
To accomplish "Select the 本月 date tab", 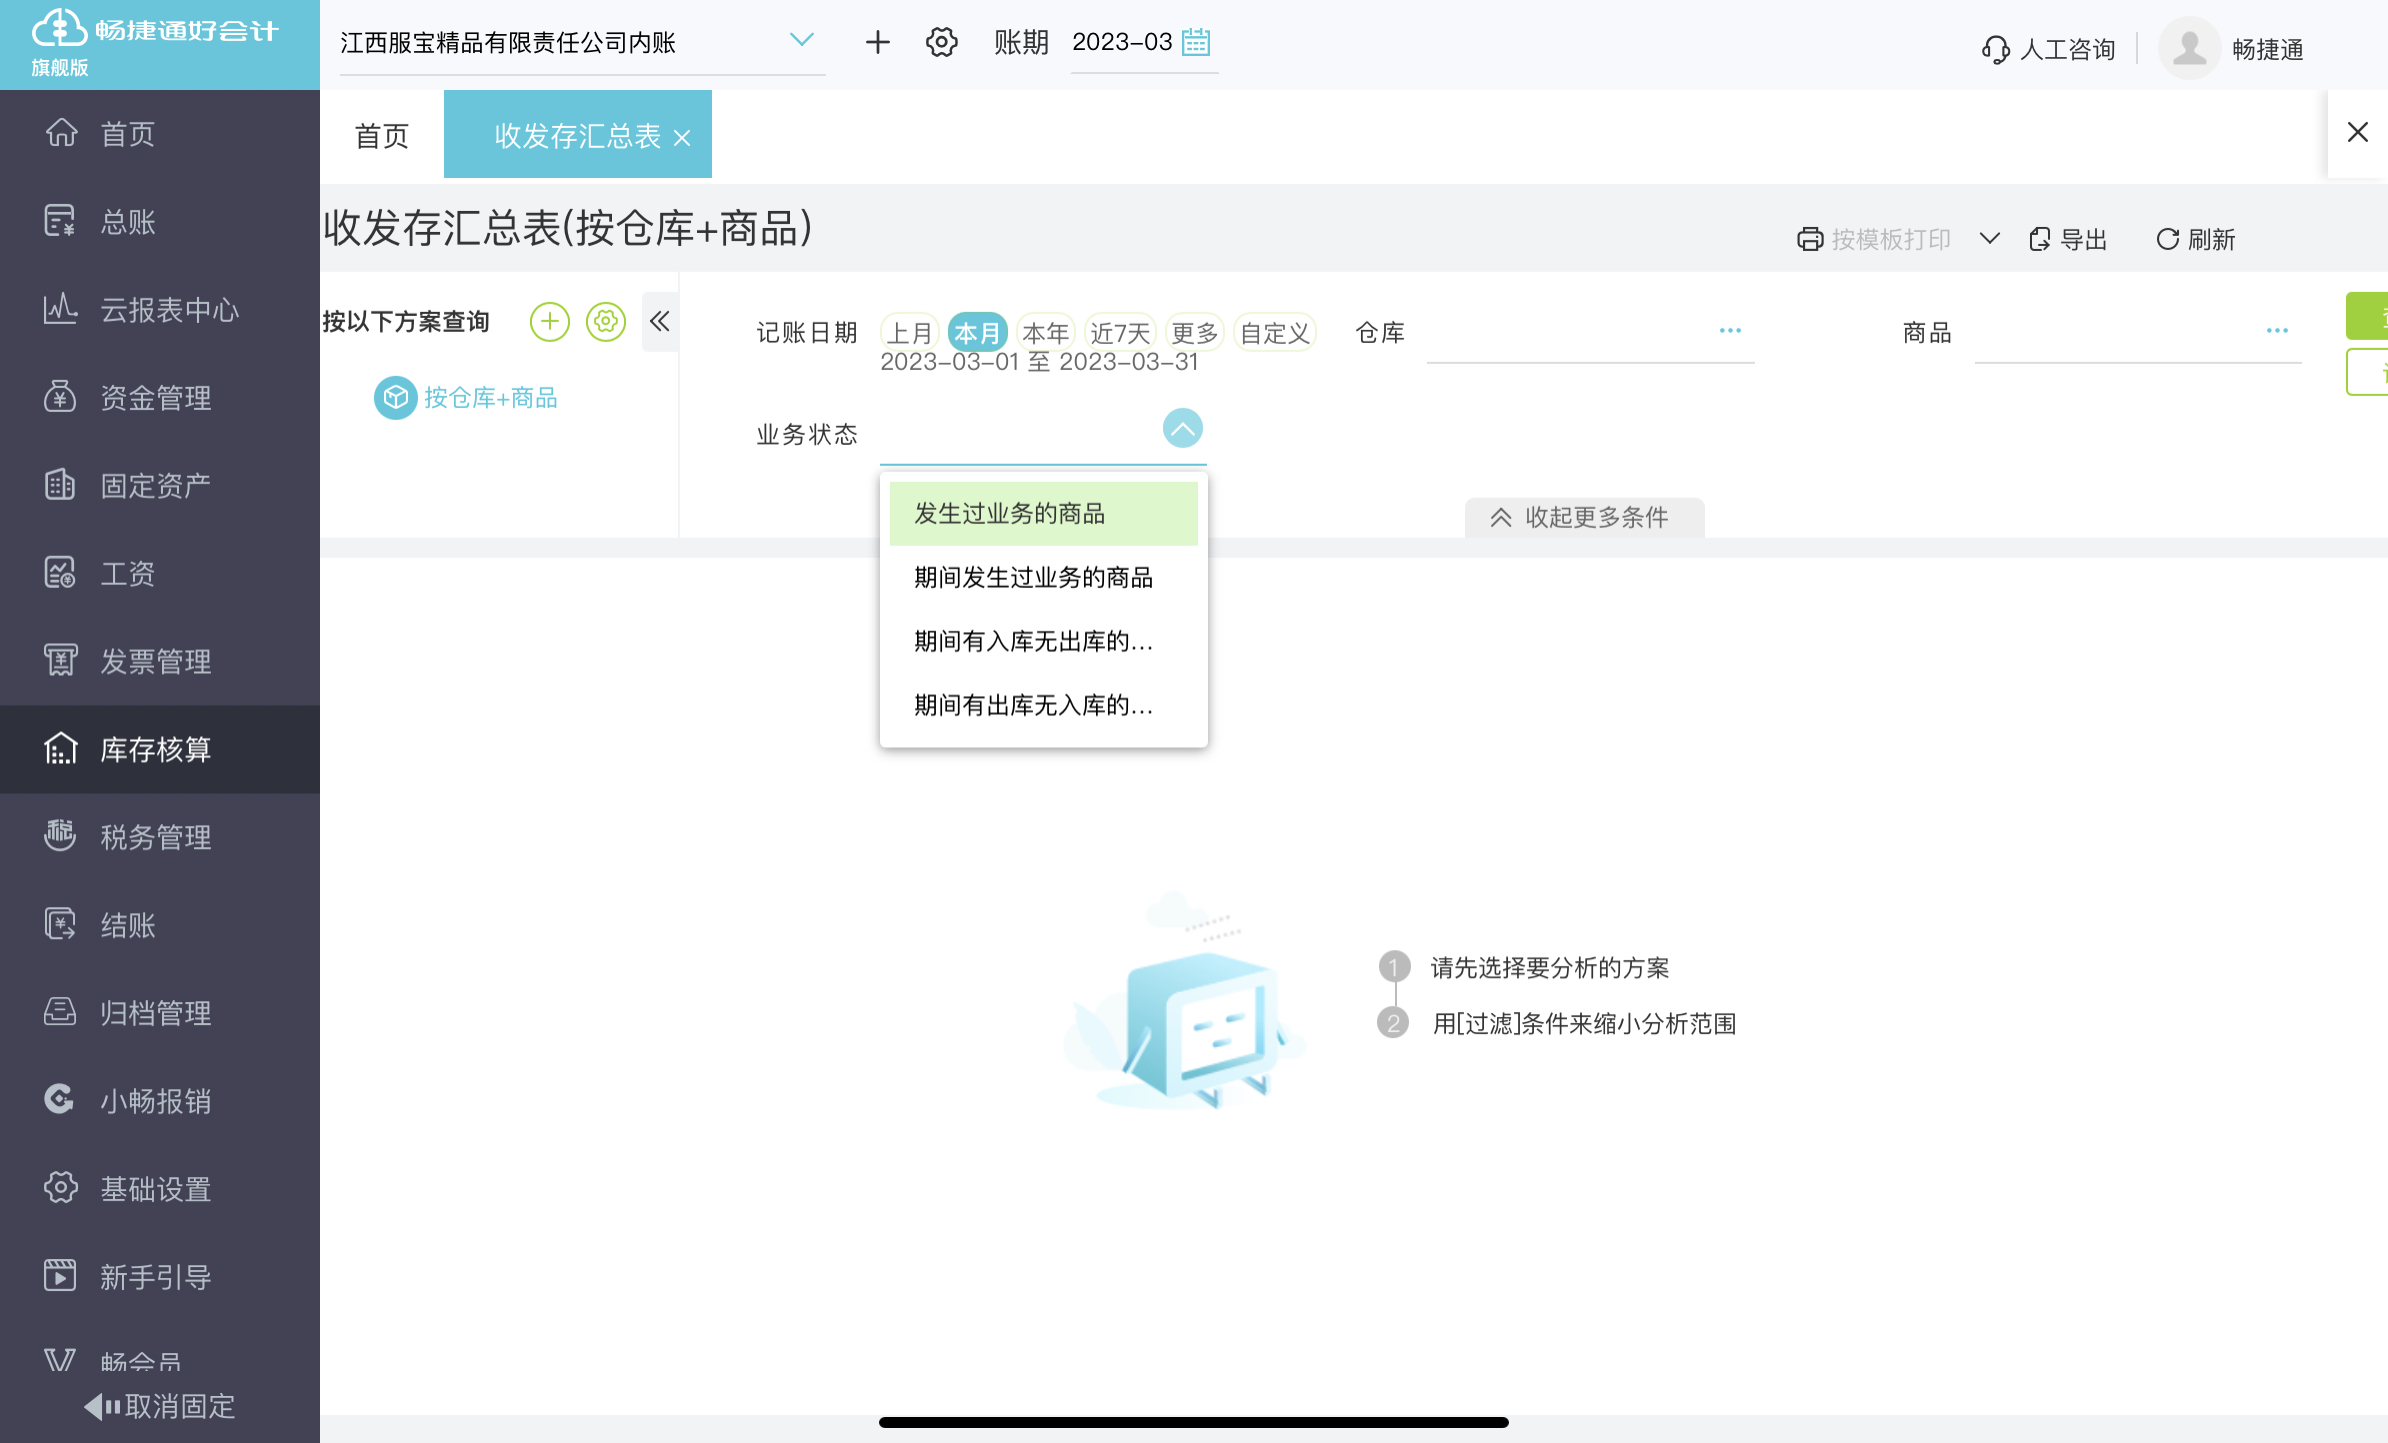I will (x=976, y=333).
